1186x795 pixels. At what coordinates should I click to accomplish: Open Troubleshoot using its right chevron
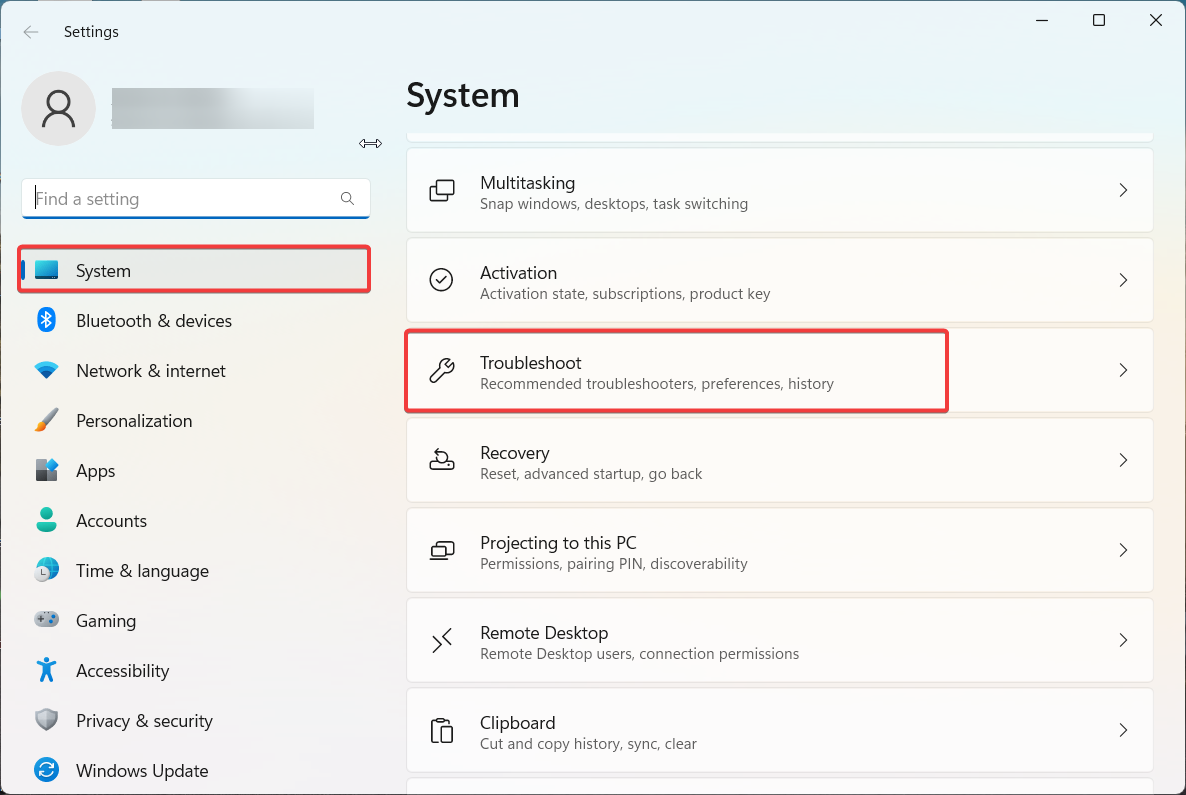1123,370
